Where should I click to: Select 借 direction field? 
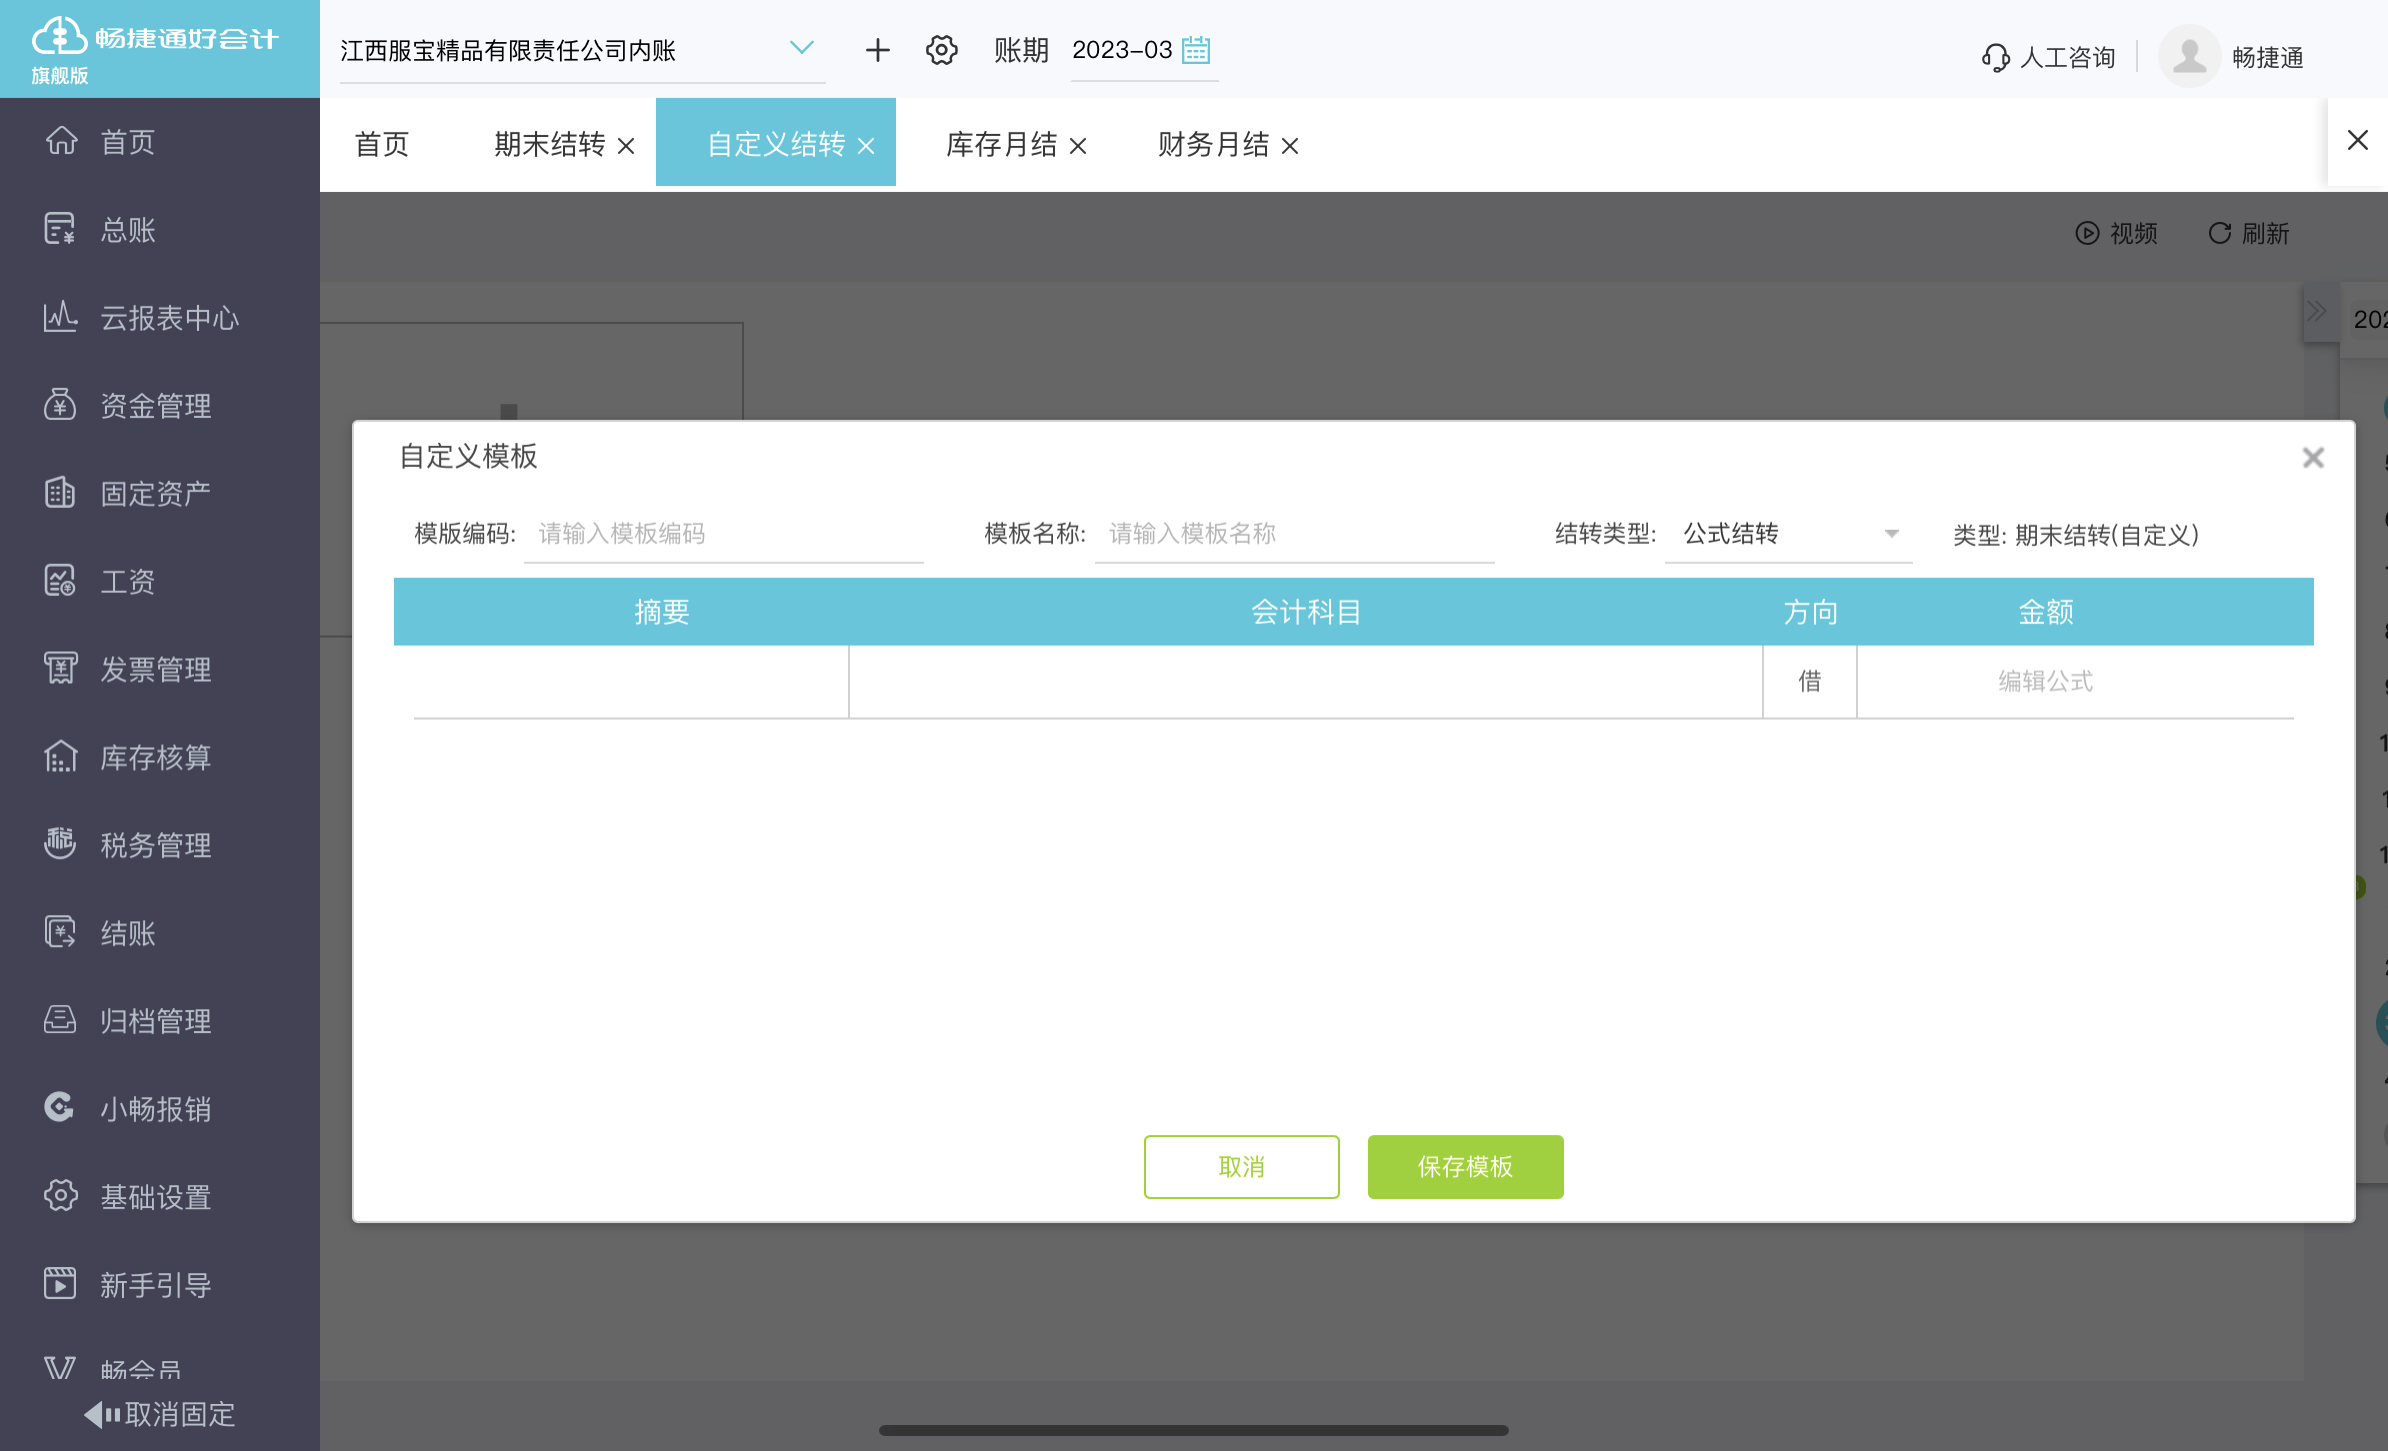[1811, 680]
